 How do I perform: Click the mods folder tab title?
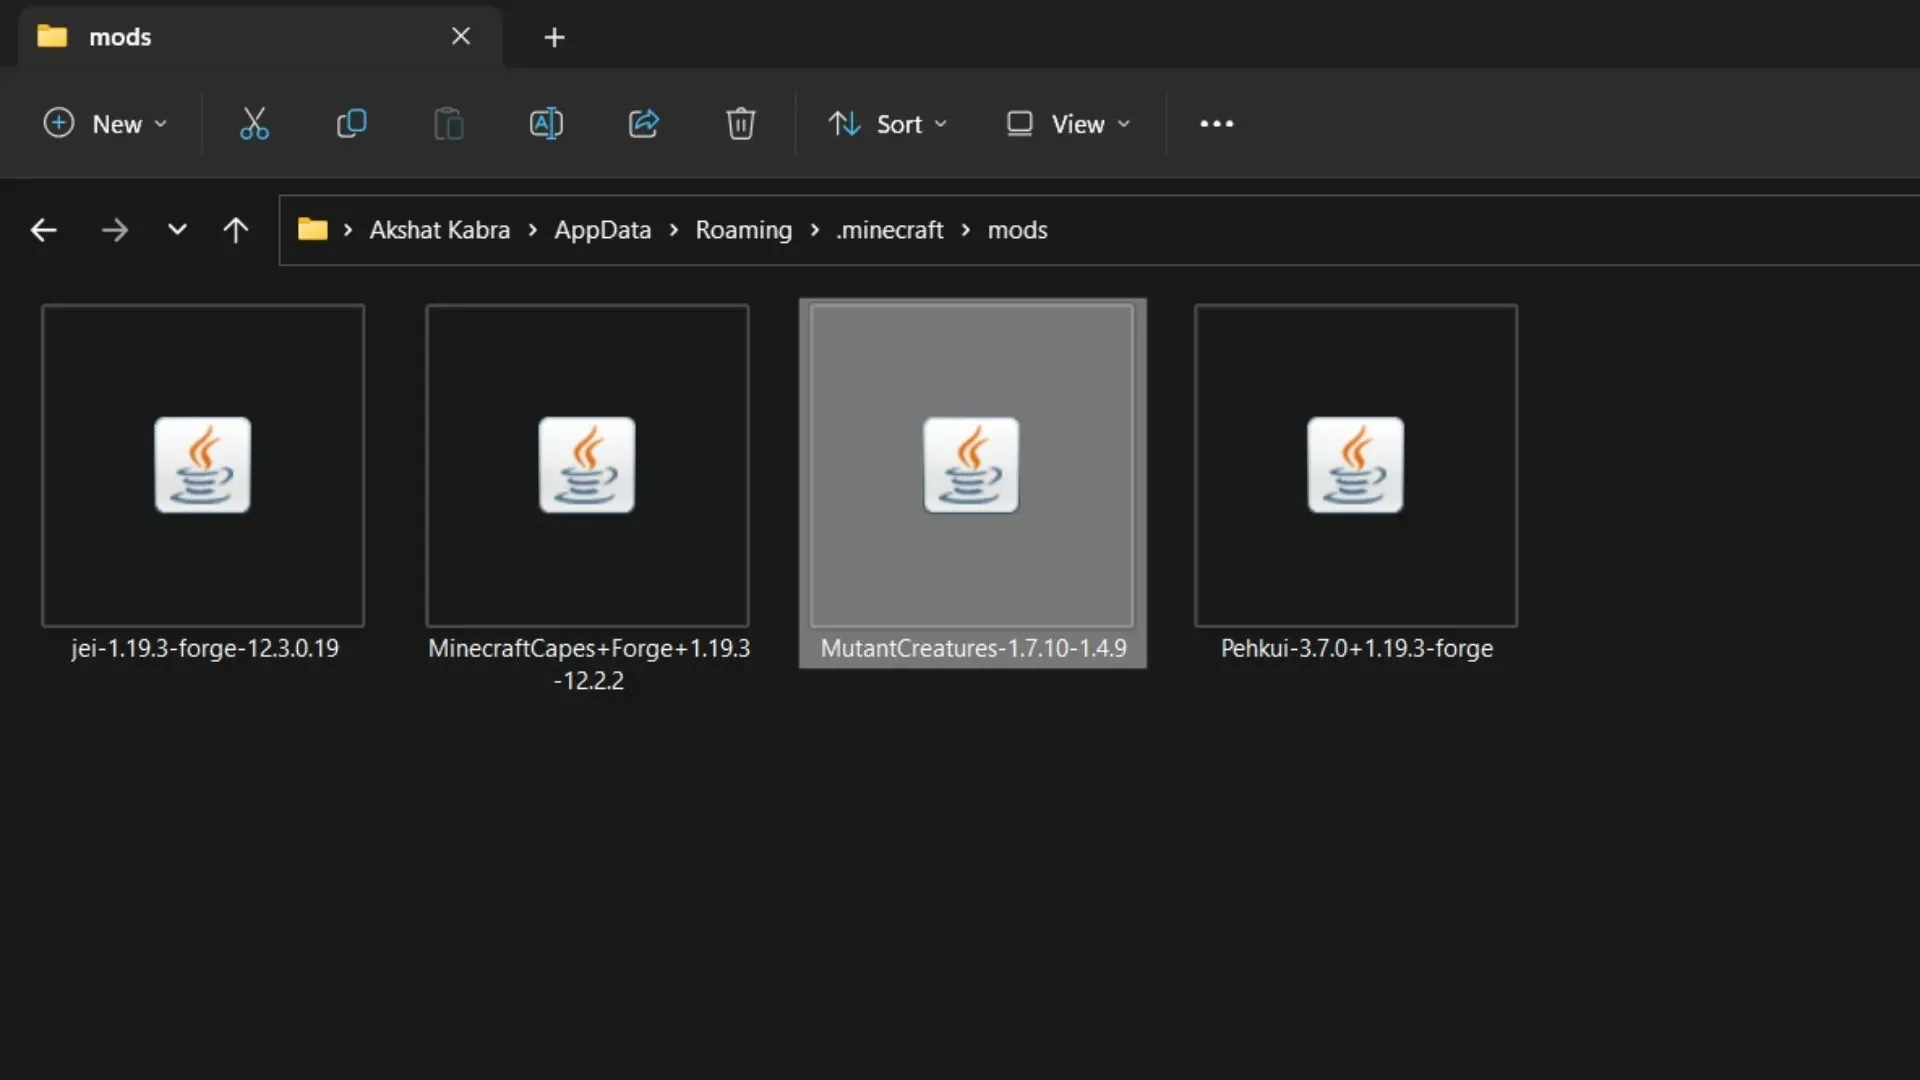pos(120,37)
